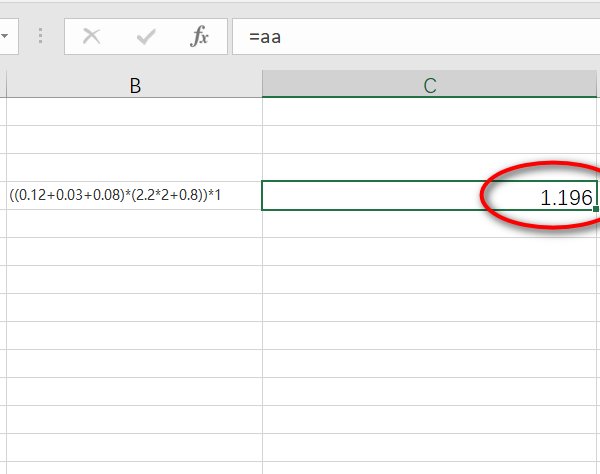Select first column B cell under the header
This screenshot has width=600, height=474.
tap(135, 111)
